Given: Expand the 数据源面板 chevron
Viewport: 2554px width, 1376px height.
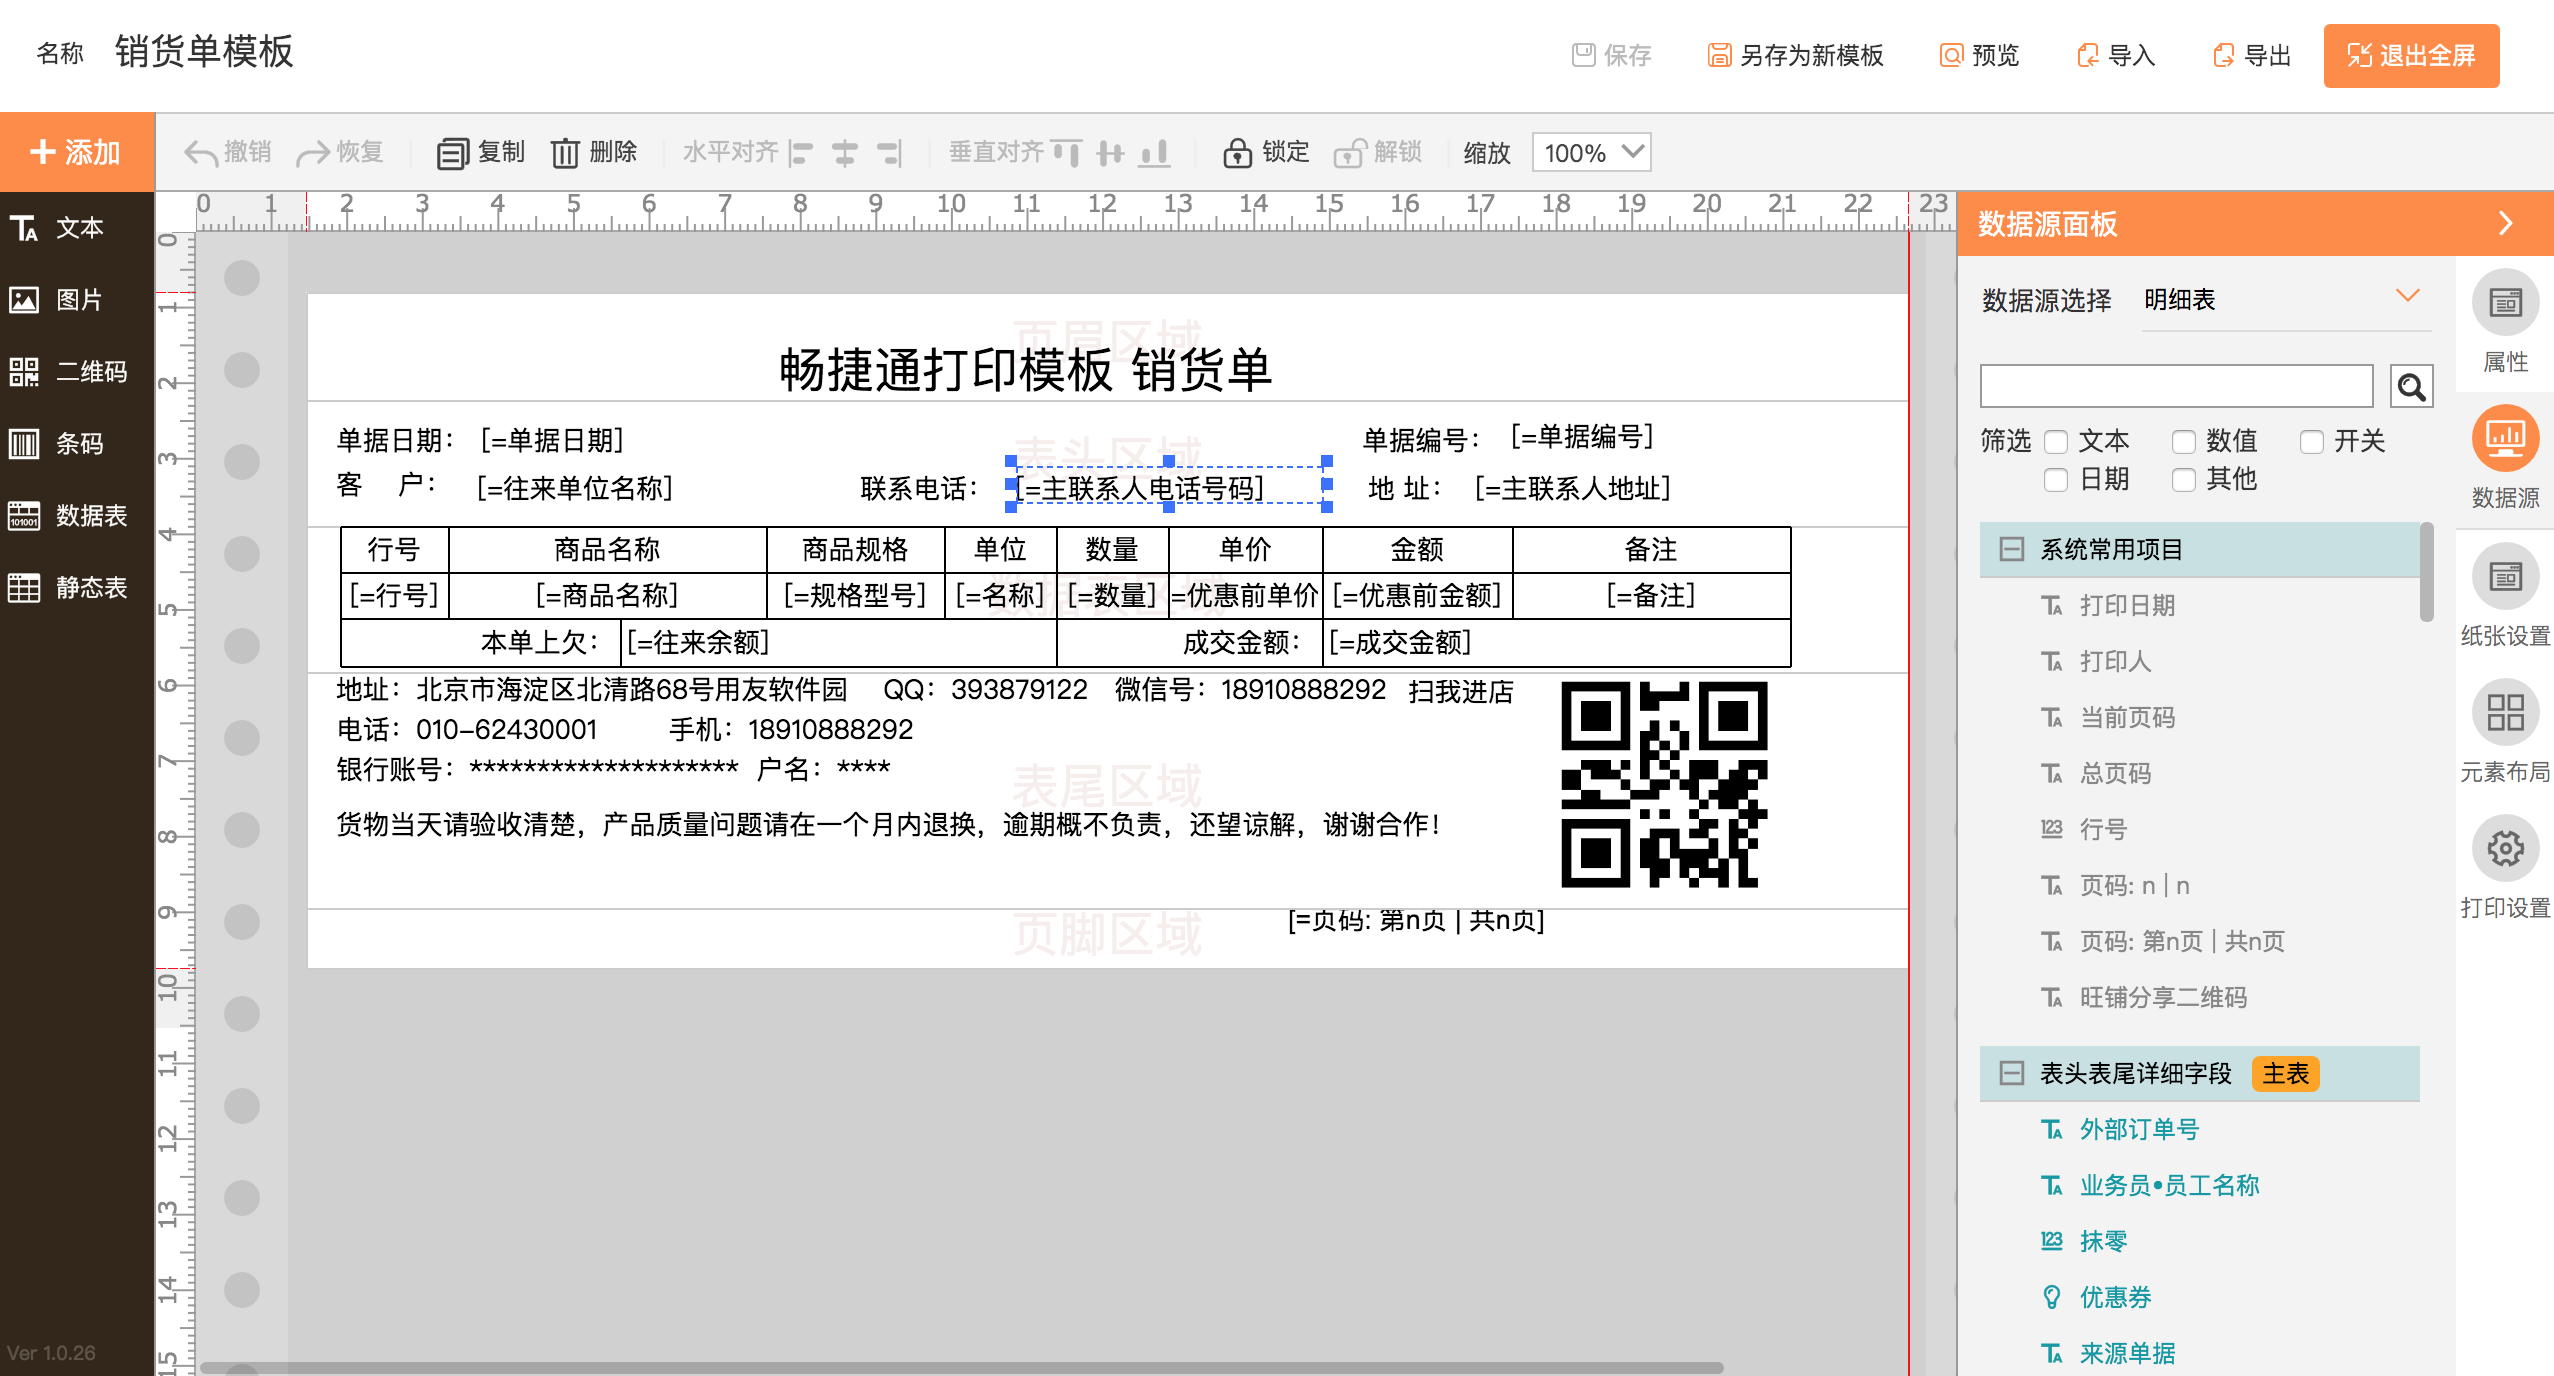Looking at the screenshot, I should pos(2515,222).
